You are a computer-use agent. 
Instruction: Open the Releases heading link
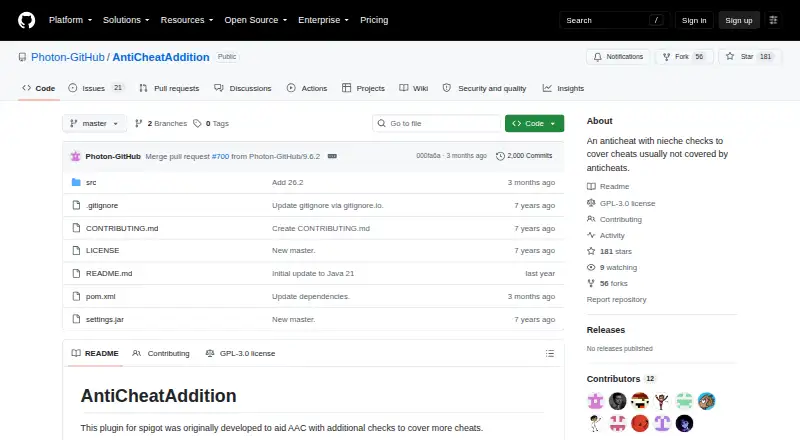[606, 330]
